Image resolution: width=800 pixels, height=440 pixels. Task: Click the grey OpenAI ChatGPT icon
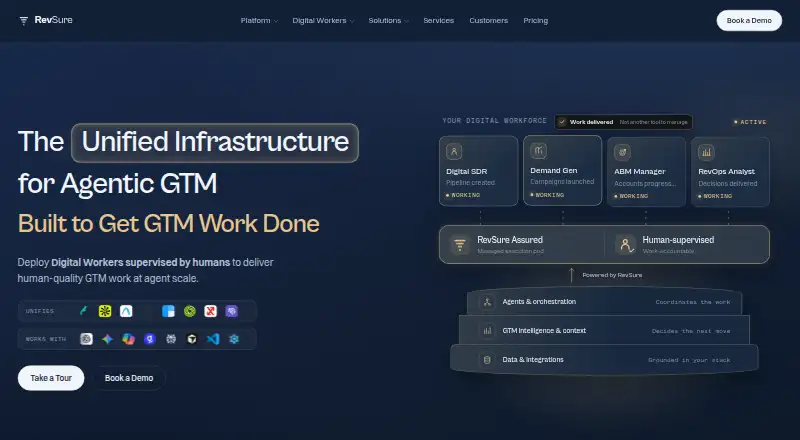point(86,339)
